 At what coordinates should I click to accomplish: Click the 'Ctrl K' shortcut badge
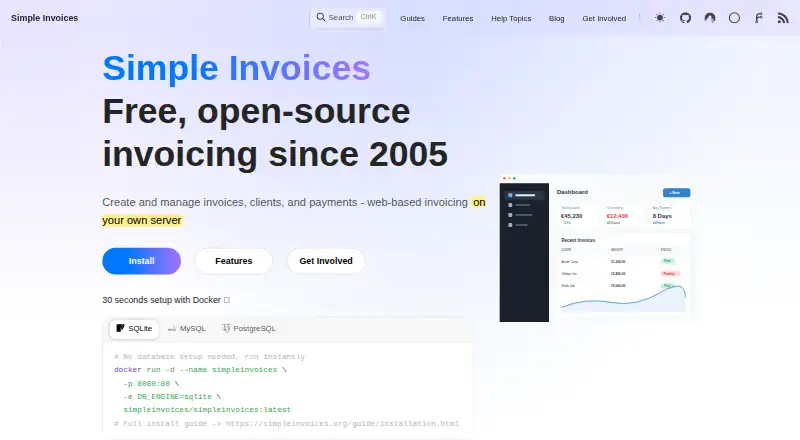368,17
